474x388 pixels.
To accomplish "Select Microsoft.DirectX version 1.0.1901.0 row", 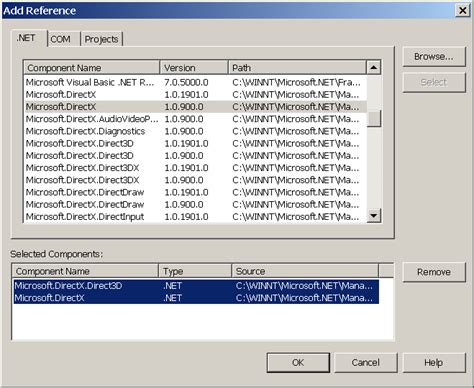I will (x=195, y=95).
